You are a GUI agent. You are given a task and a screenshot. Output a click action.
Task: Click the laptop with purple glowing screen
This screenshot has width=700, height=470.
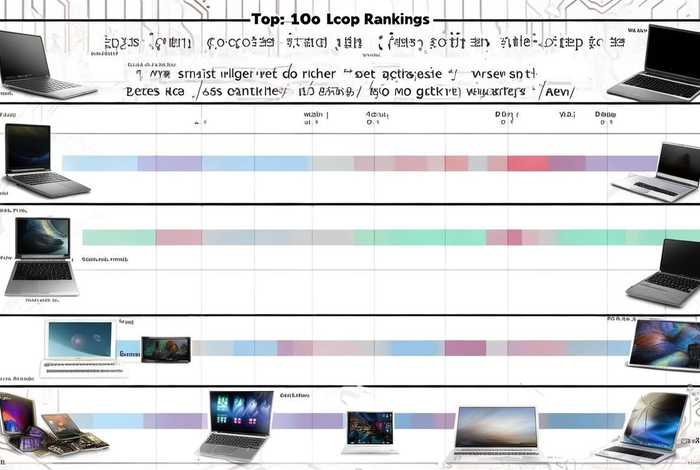coord(239,424)
